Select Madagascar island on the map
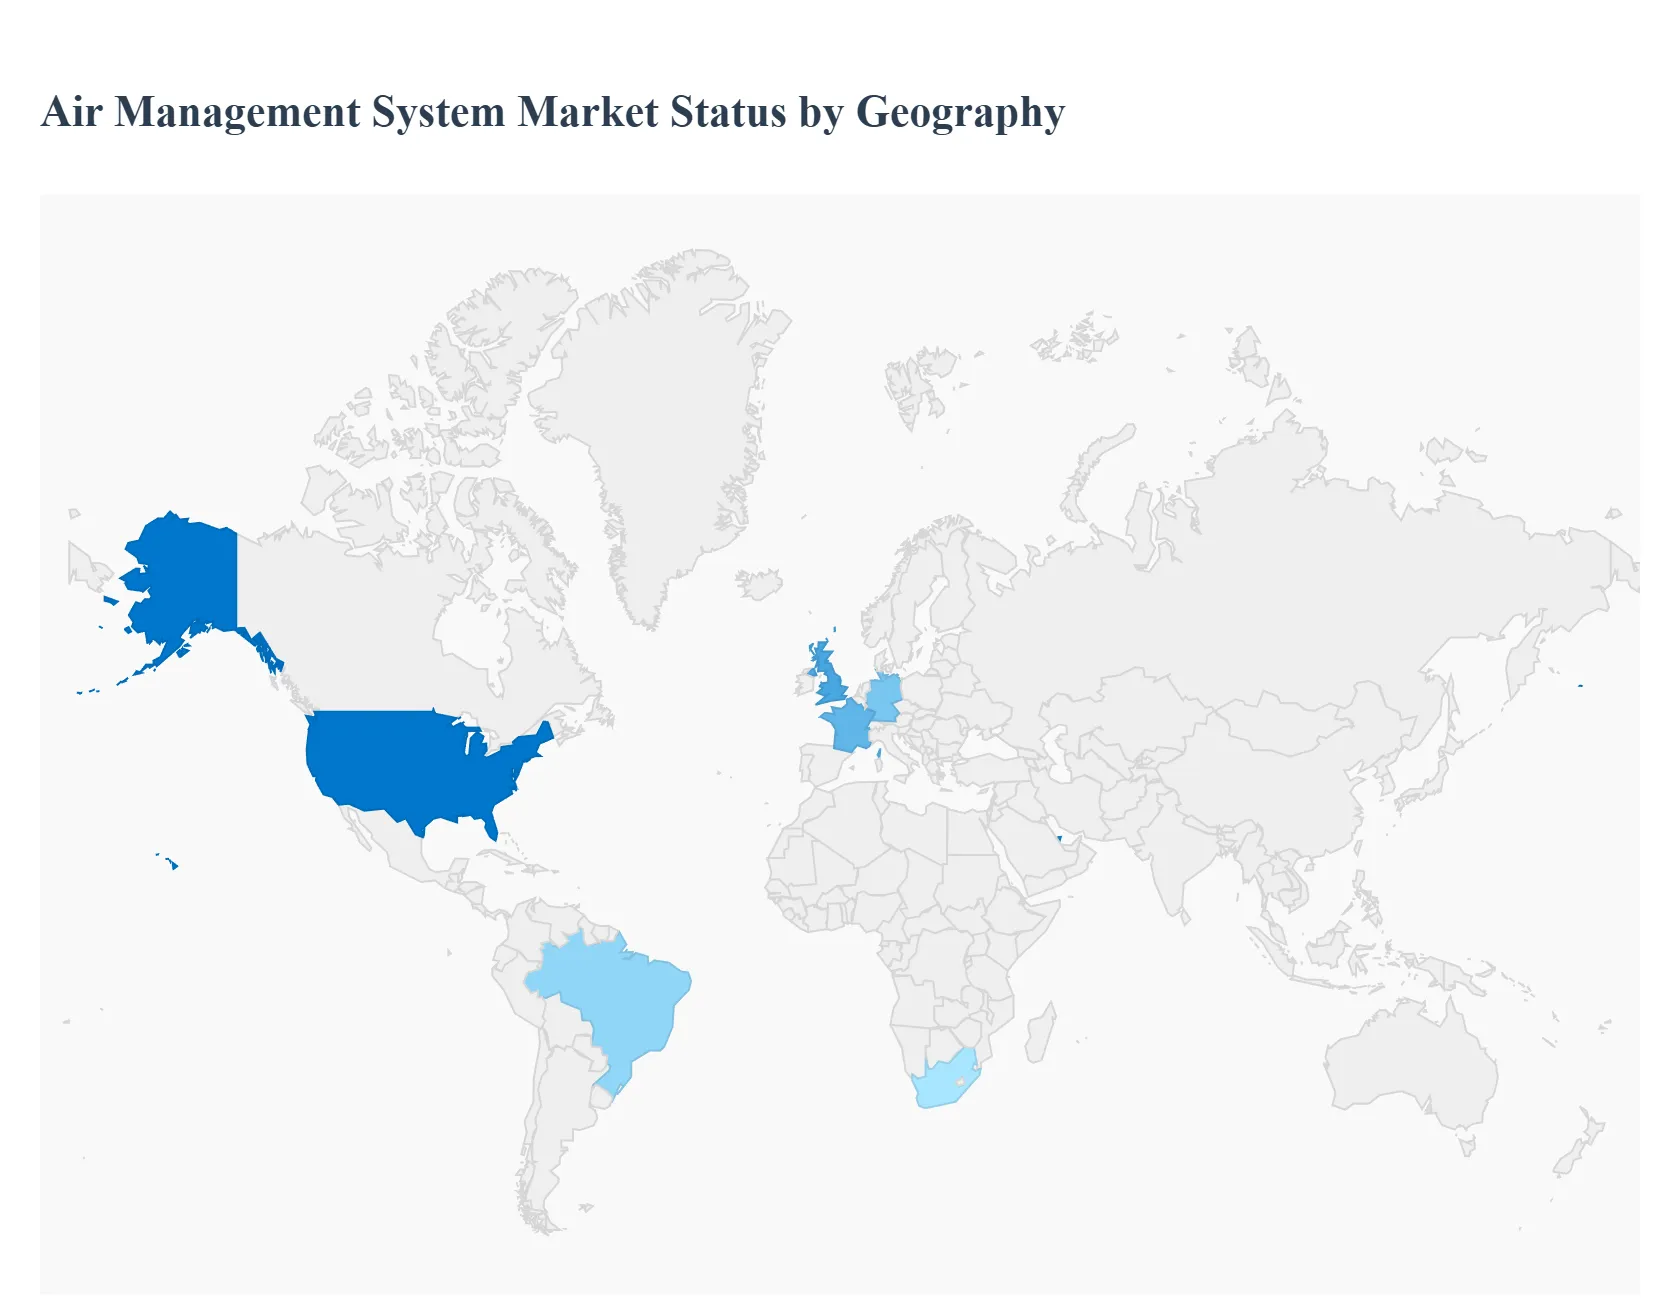The image size is (1680, 1304). 1040,1035
